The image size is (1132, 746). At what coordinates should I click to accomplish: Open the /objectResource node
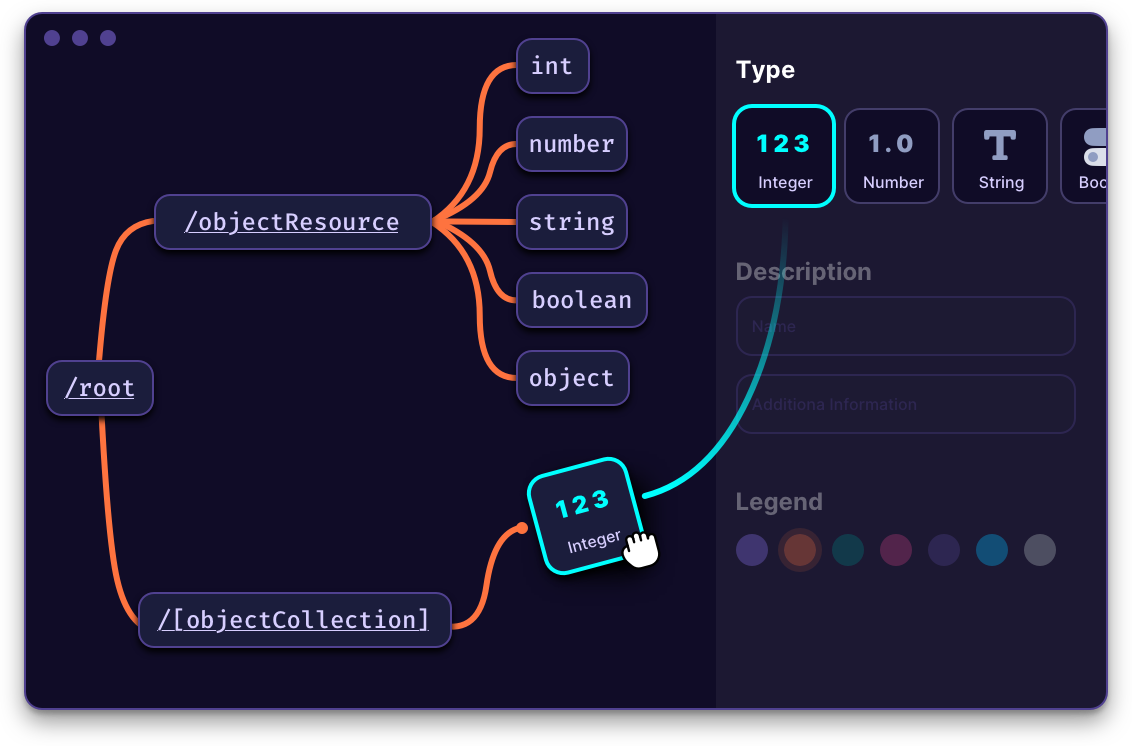[x=292, y=222]
